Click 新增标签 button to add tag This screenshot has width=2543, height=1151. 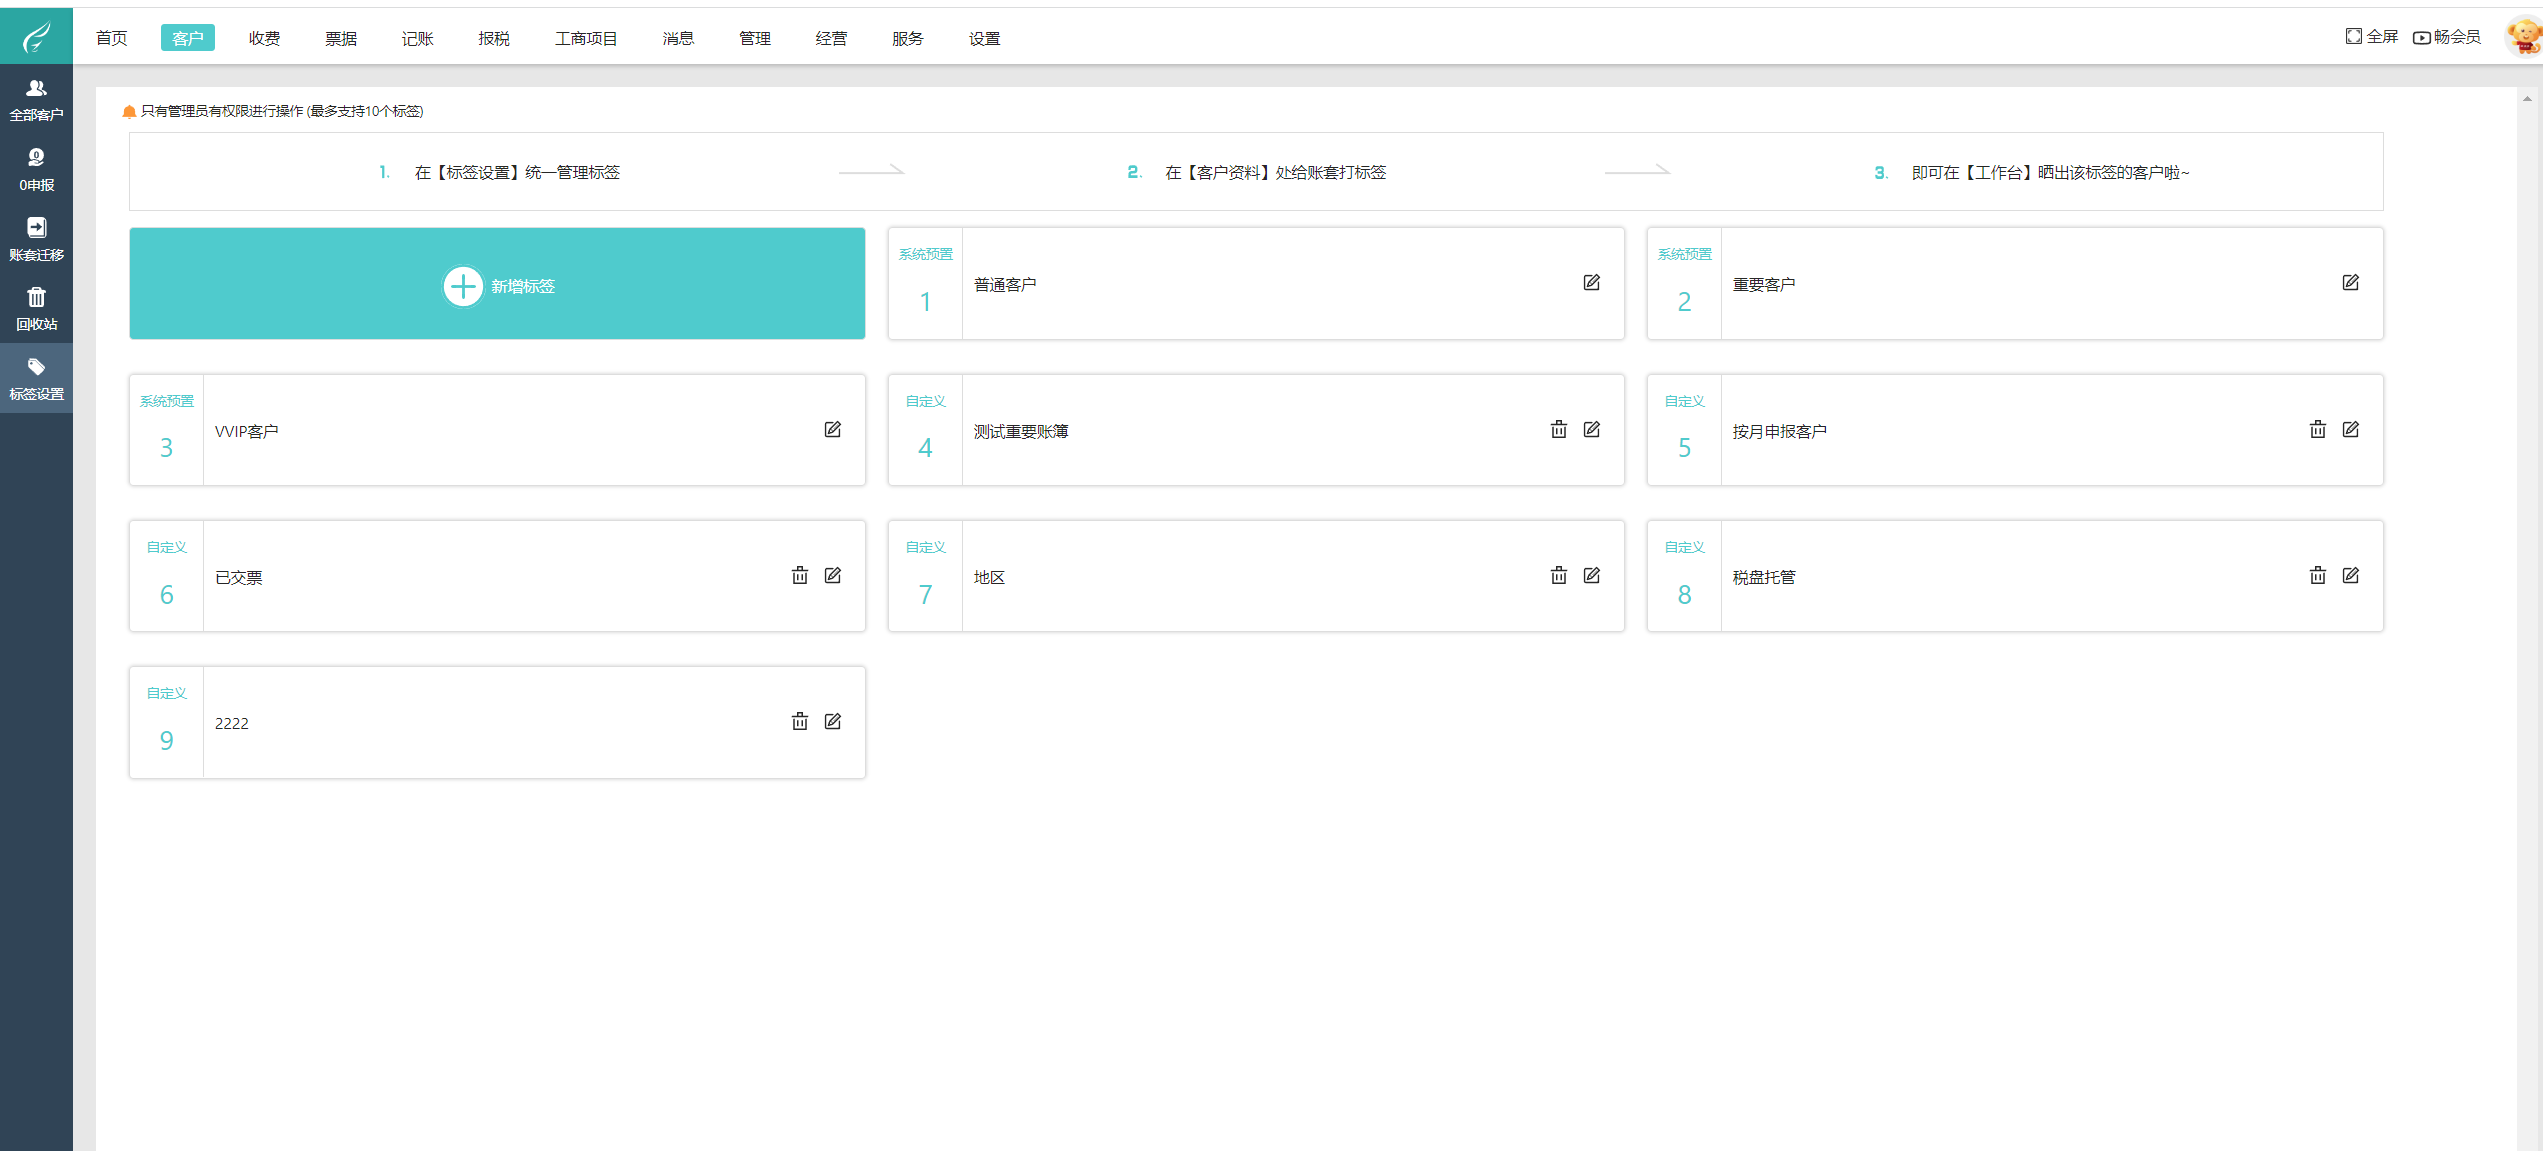[500, 287]
